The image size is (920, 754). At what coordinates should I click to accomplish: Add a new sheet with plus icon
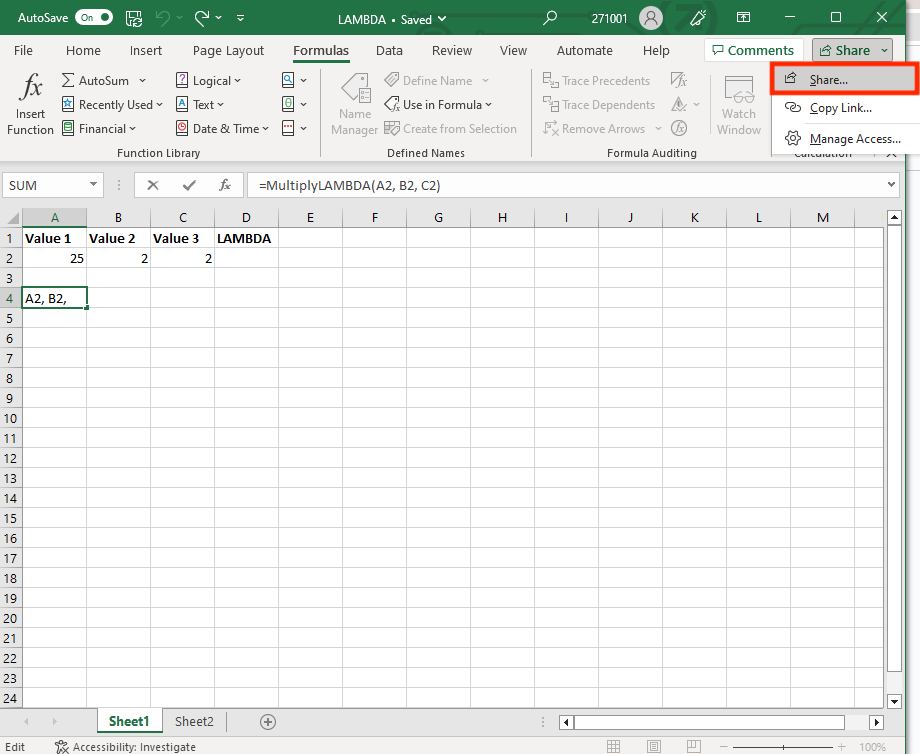pyautogui.click(x=268, y=722)
